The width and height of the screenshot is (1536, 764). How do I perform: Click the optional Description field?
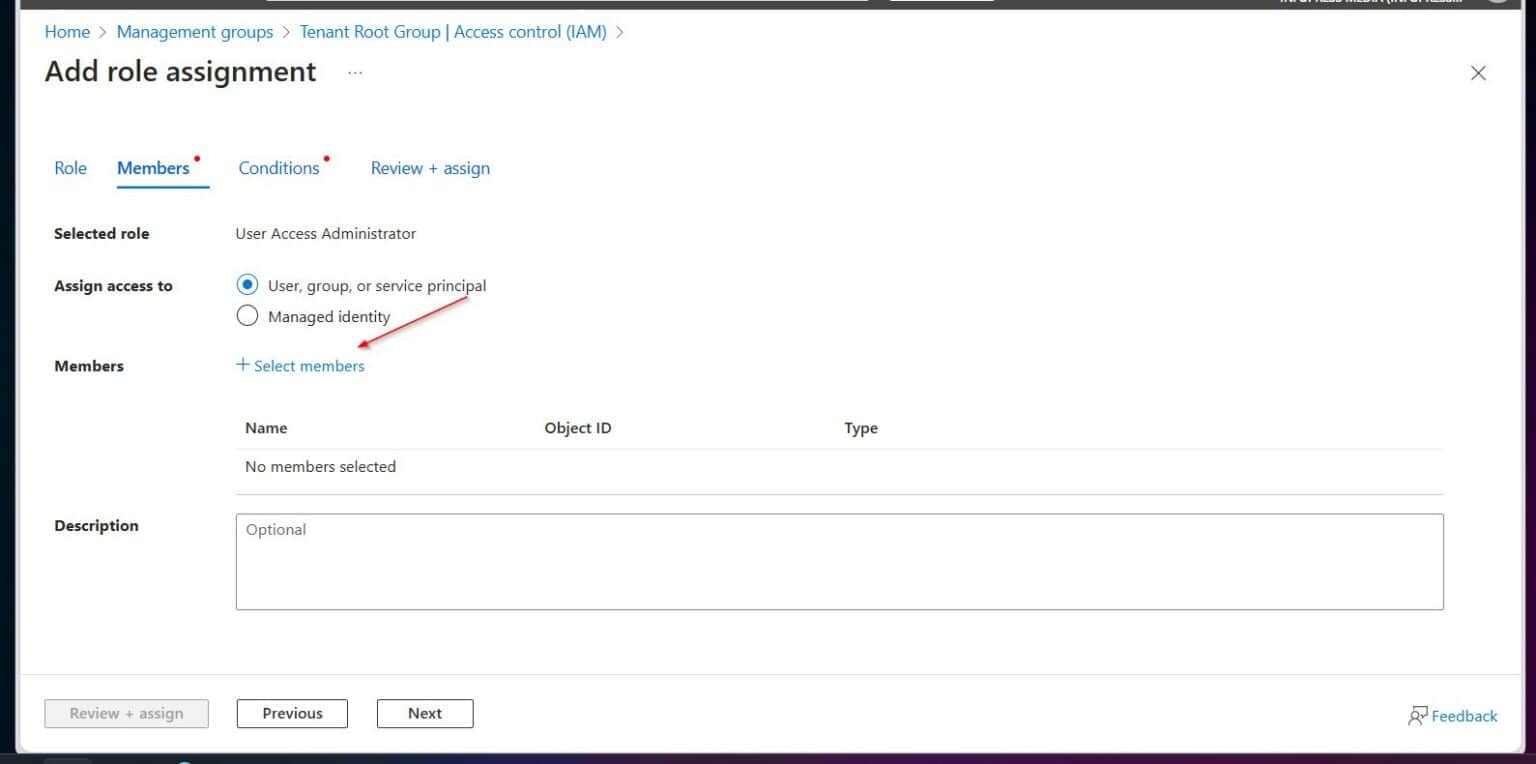click(x=839, y=560)
